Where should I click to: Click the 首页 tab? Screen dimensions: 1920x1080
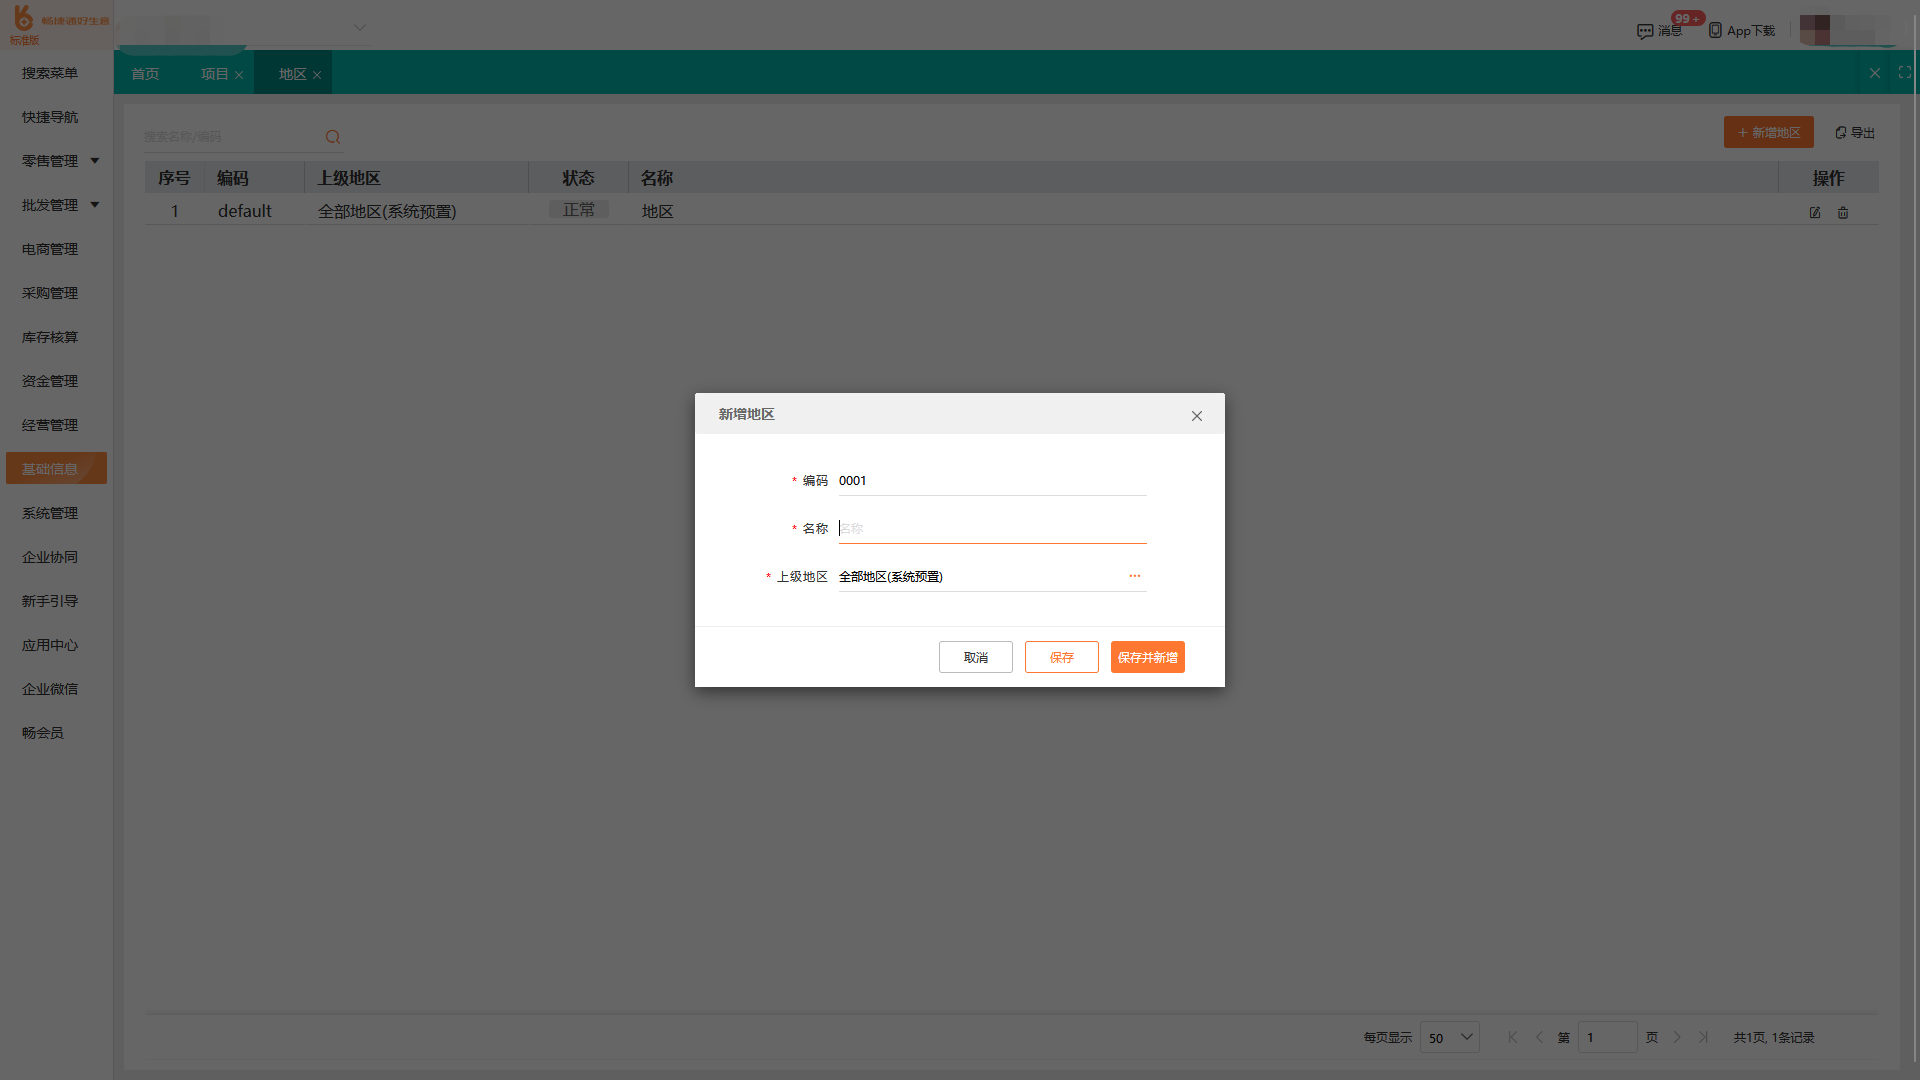tap(145, 74)
